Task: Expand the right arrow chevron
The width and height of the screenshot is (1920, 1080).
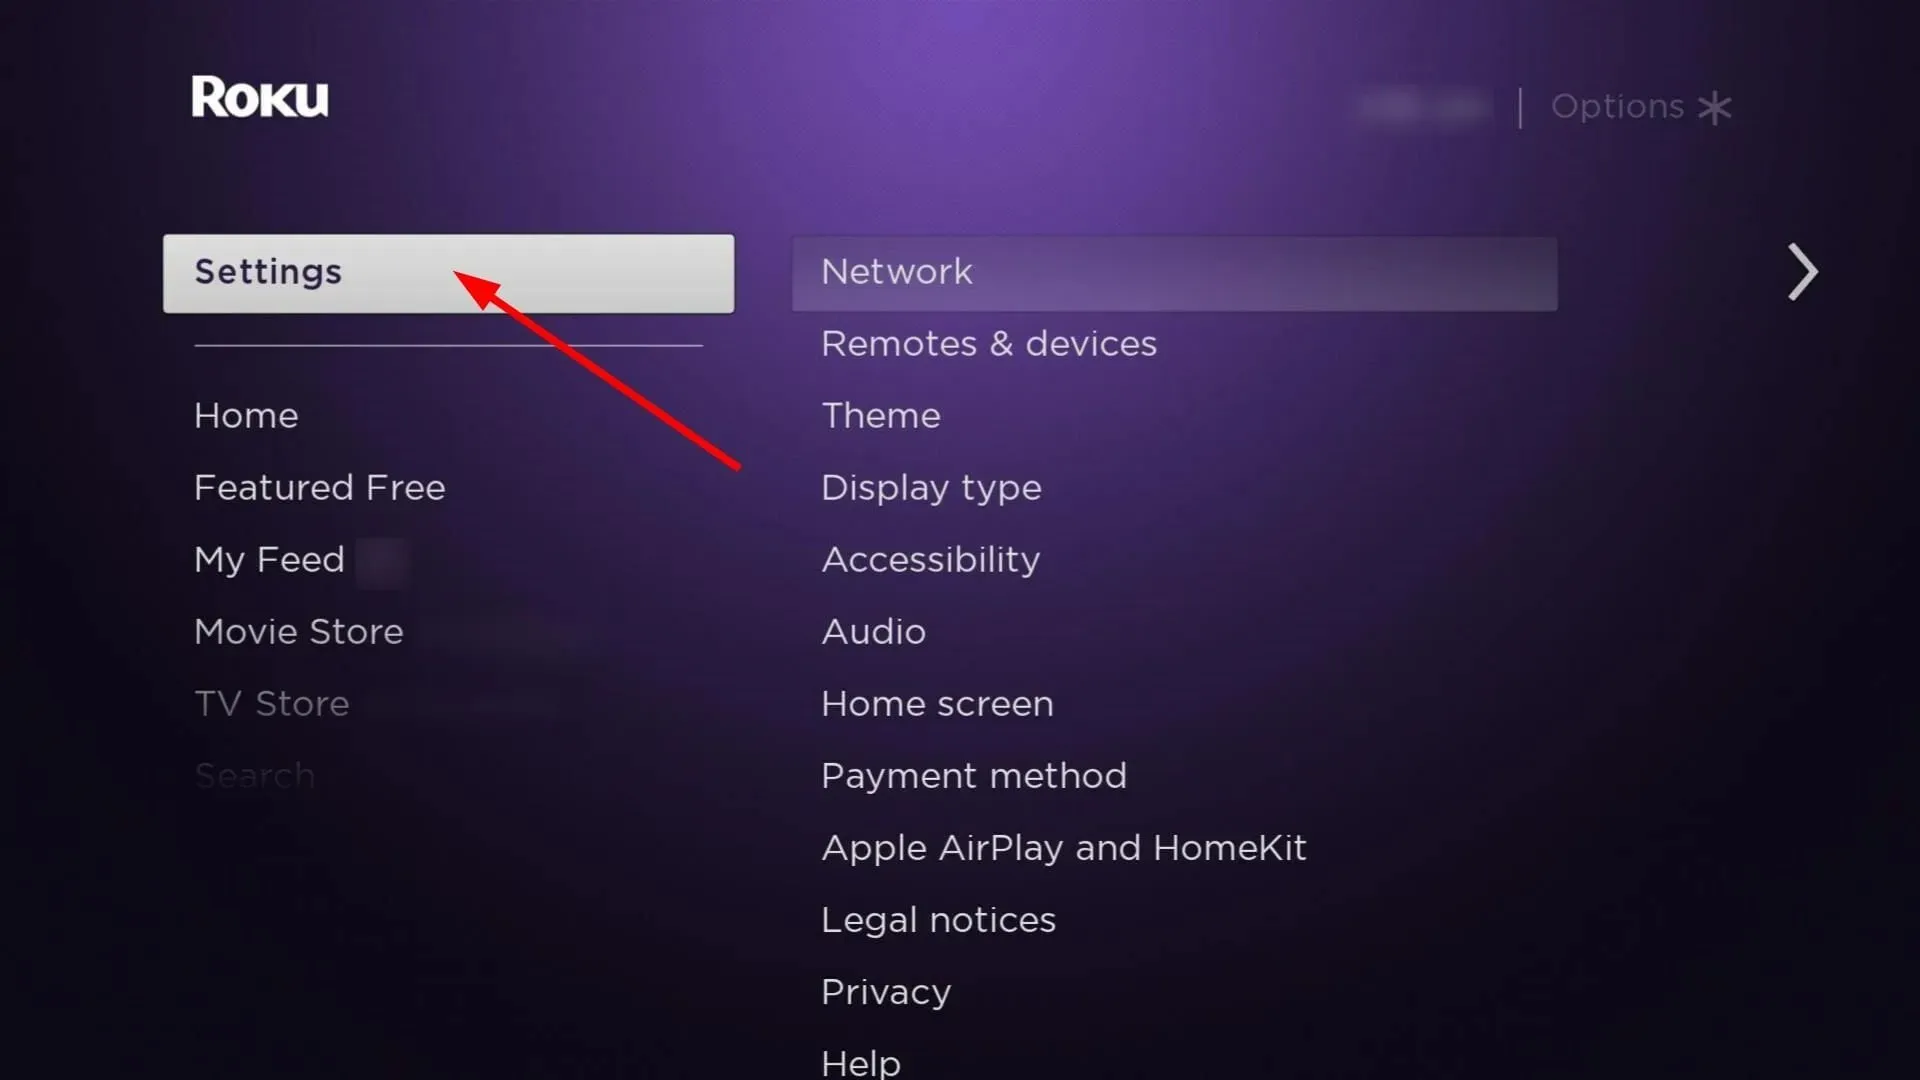Action: [x=1799, y=272]
